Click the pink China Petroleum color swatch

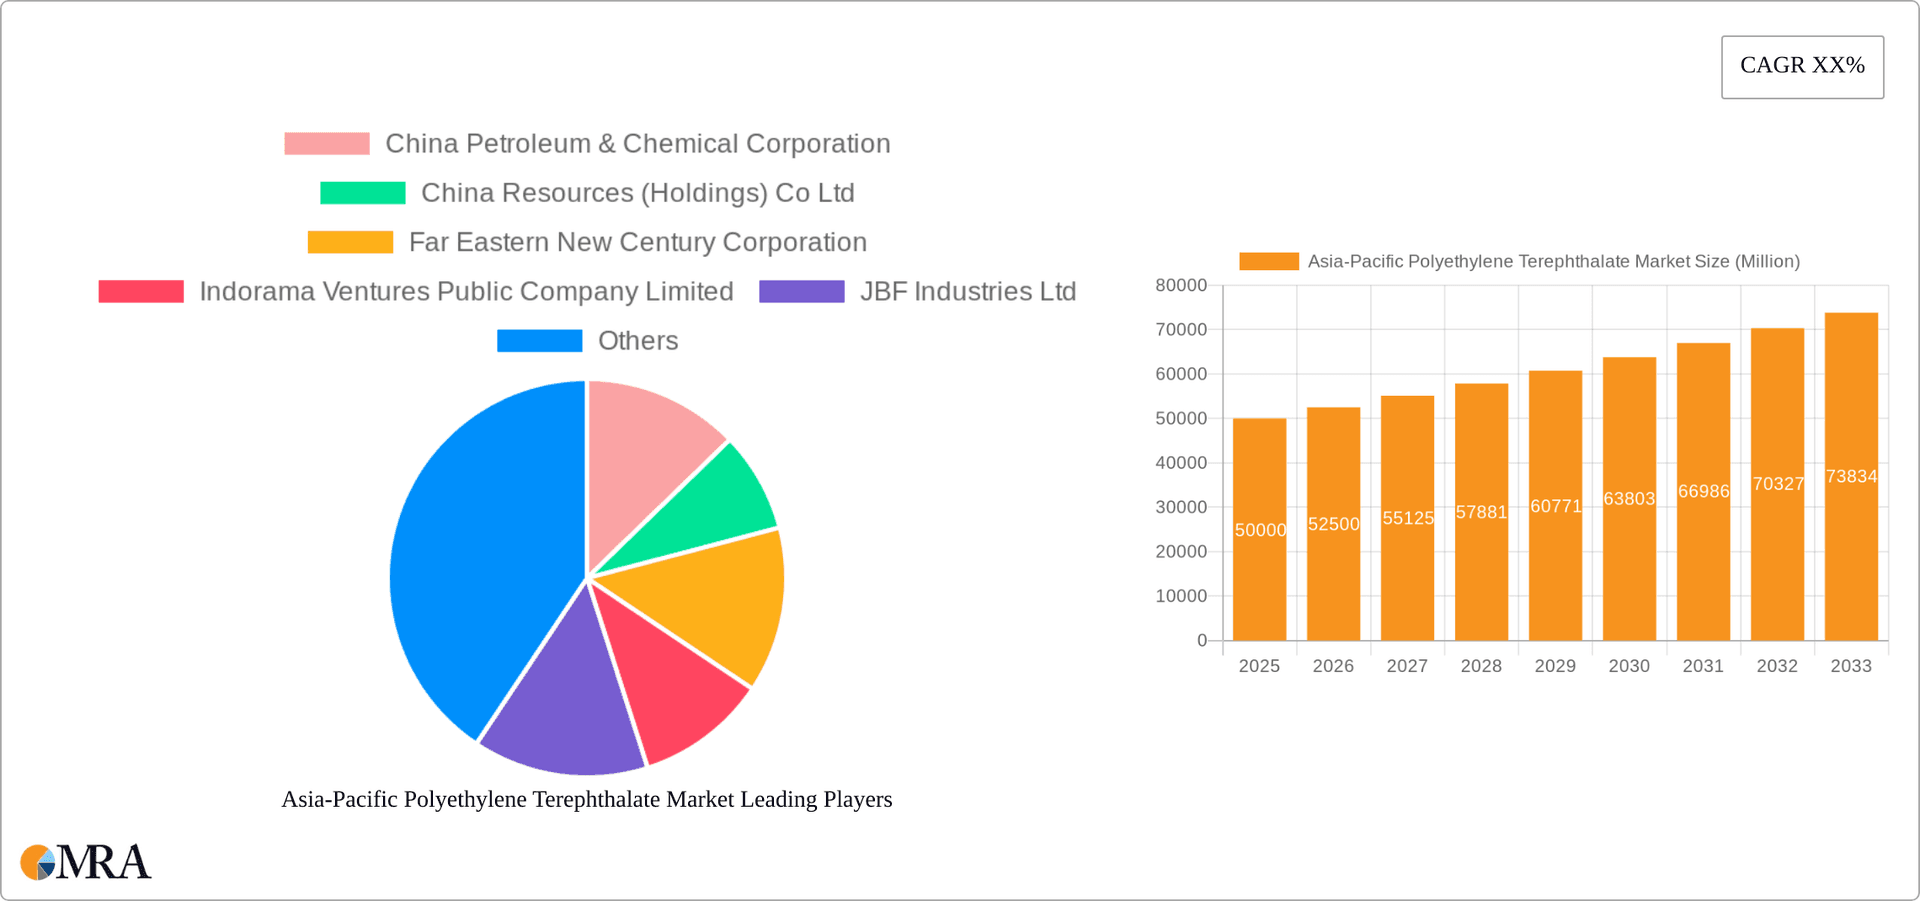click(326, 143)
